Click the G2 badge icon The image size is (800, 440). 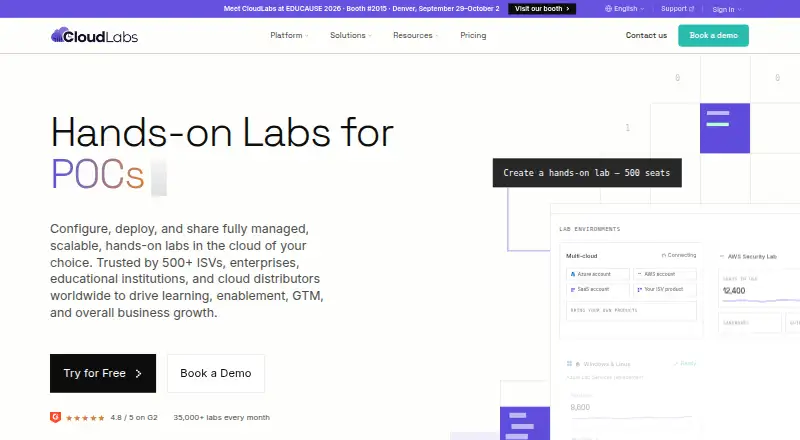[55, 417]
